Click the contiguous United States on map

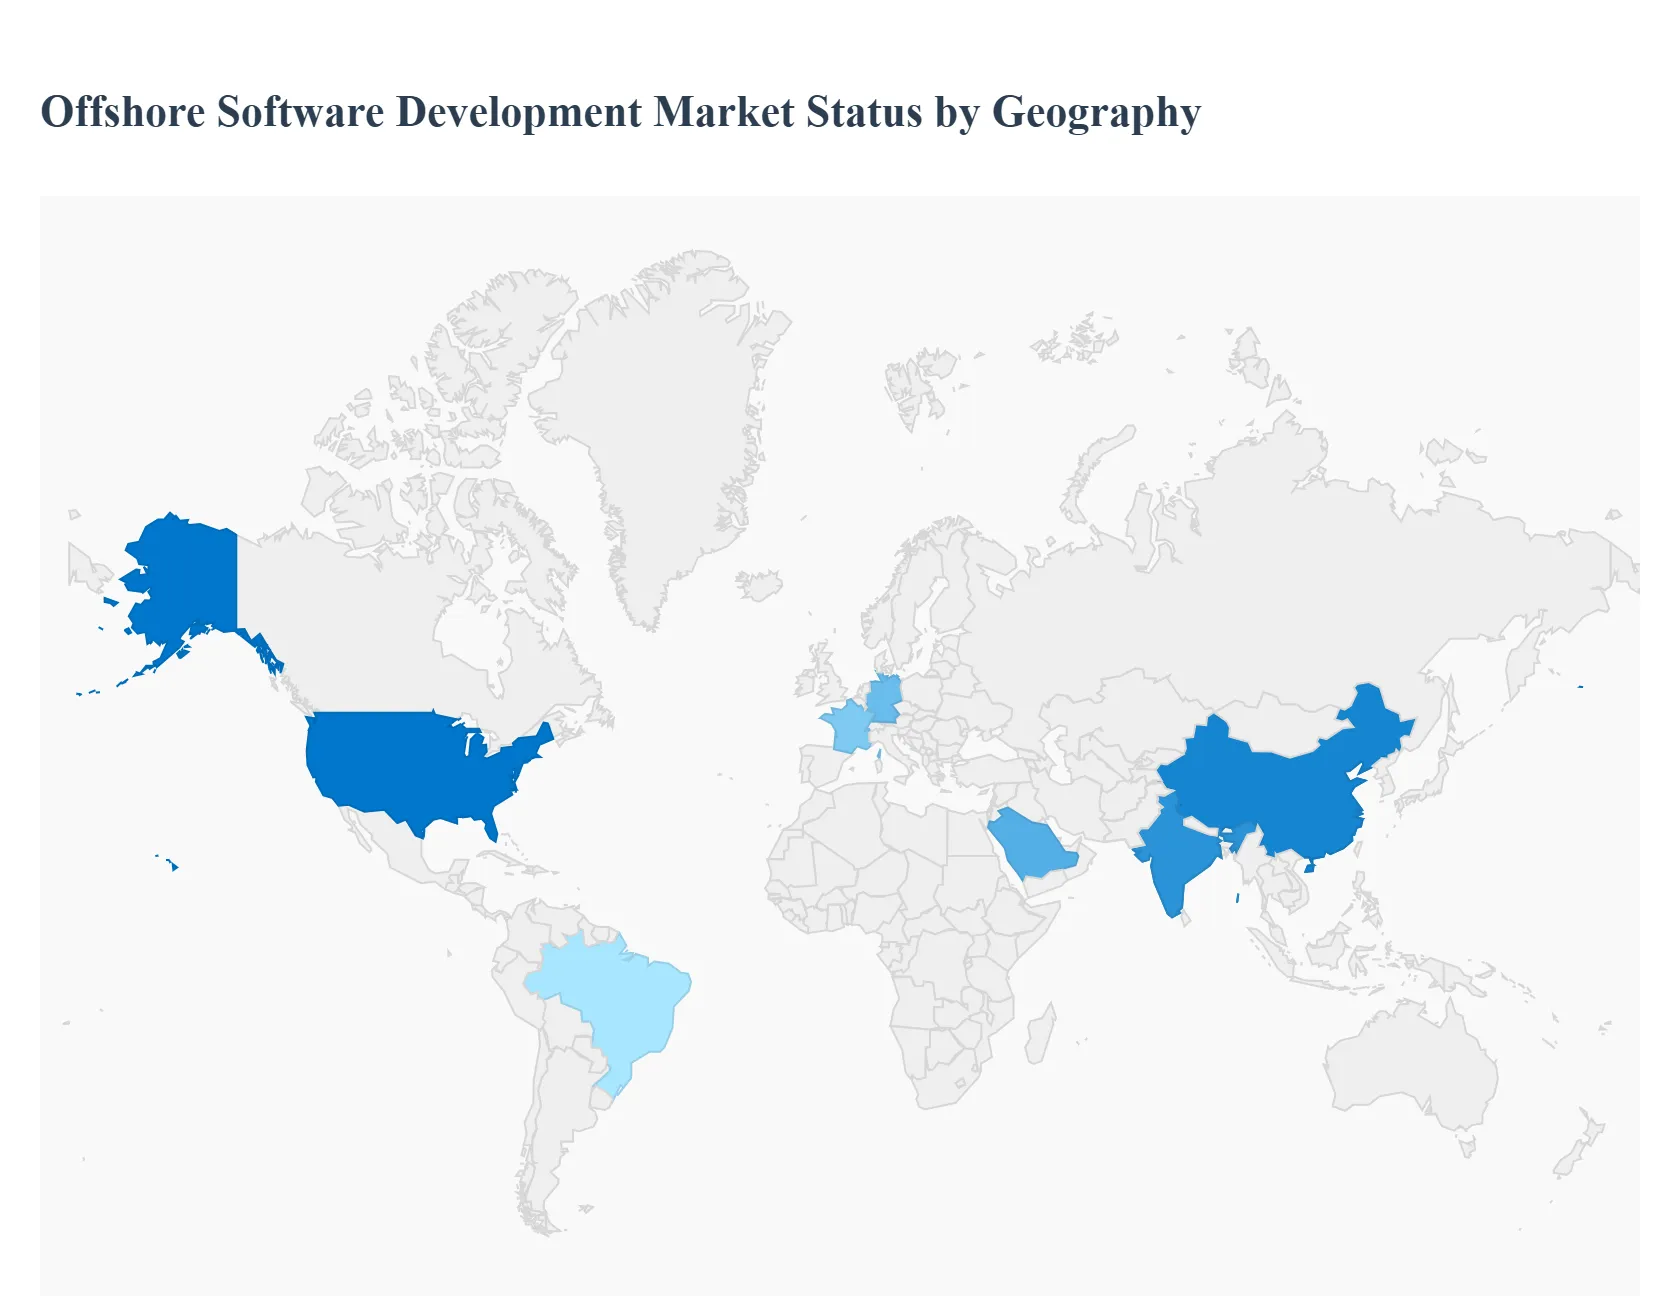coord(410,765)
